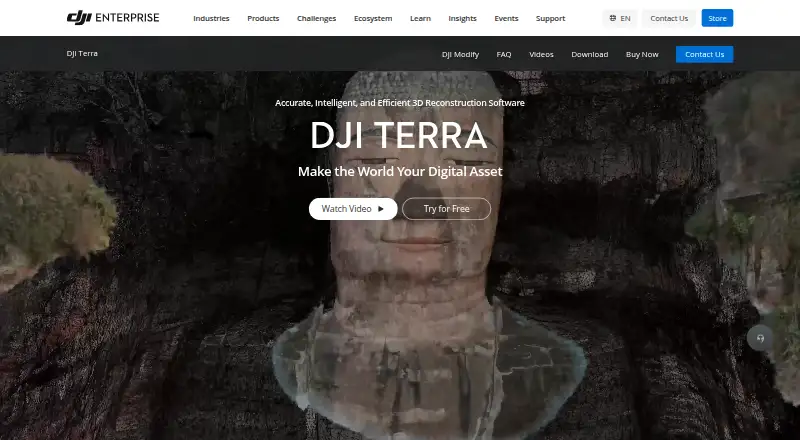Click the DJI Terra sub-navigation title

[x=82, y=53]
